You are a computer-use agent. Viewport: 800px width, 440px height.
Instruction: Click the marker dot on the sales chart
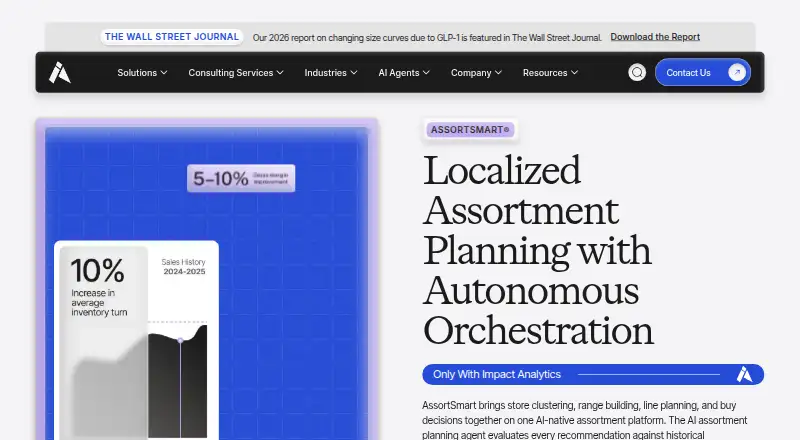coord(180,340)
